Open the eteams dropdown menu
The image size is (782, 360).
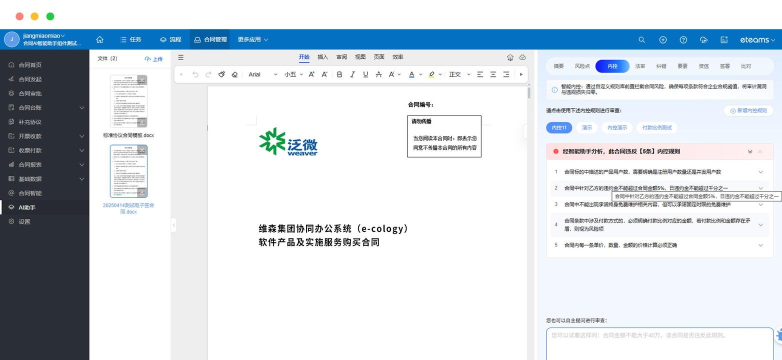757,40
